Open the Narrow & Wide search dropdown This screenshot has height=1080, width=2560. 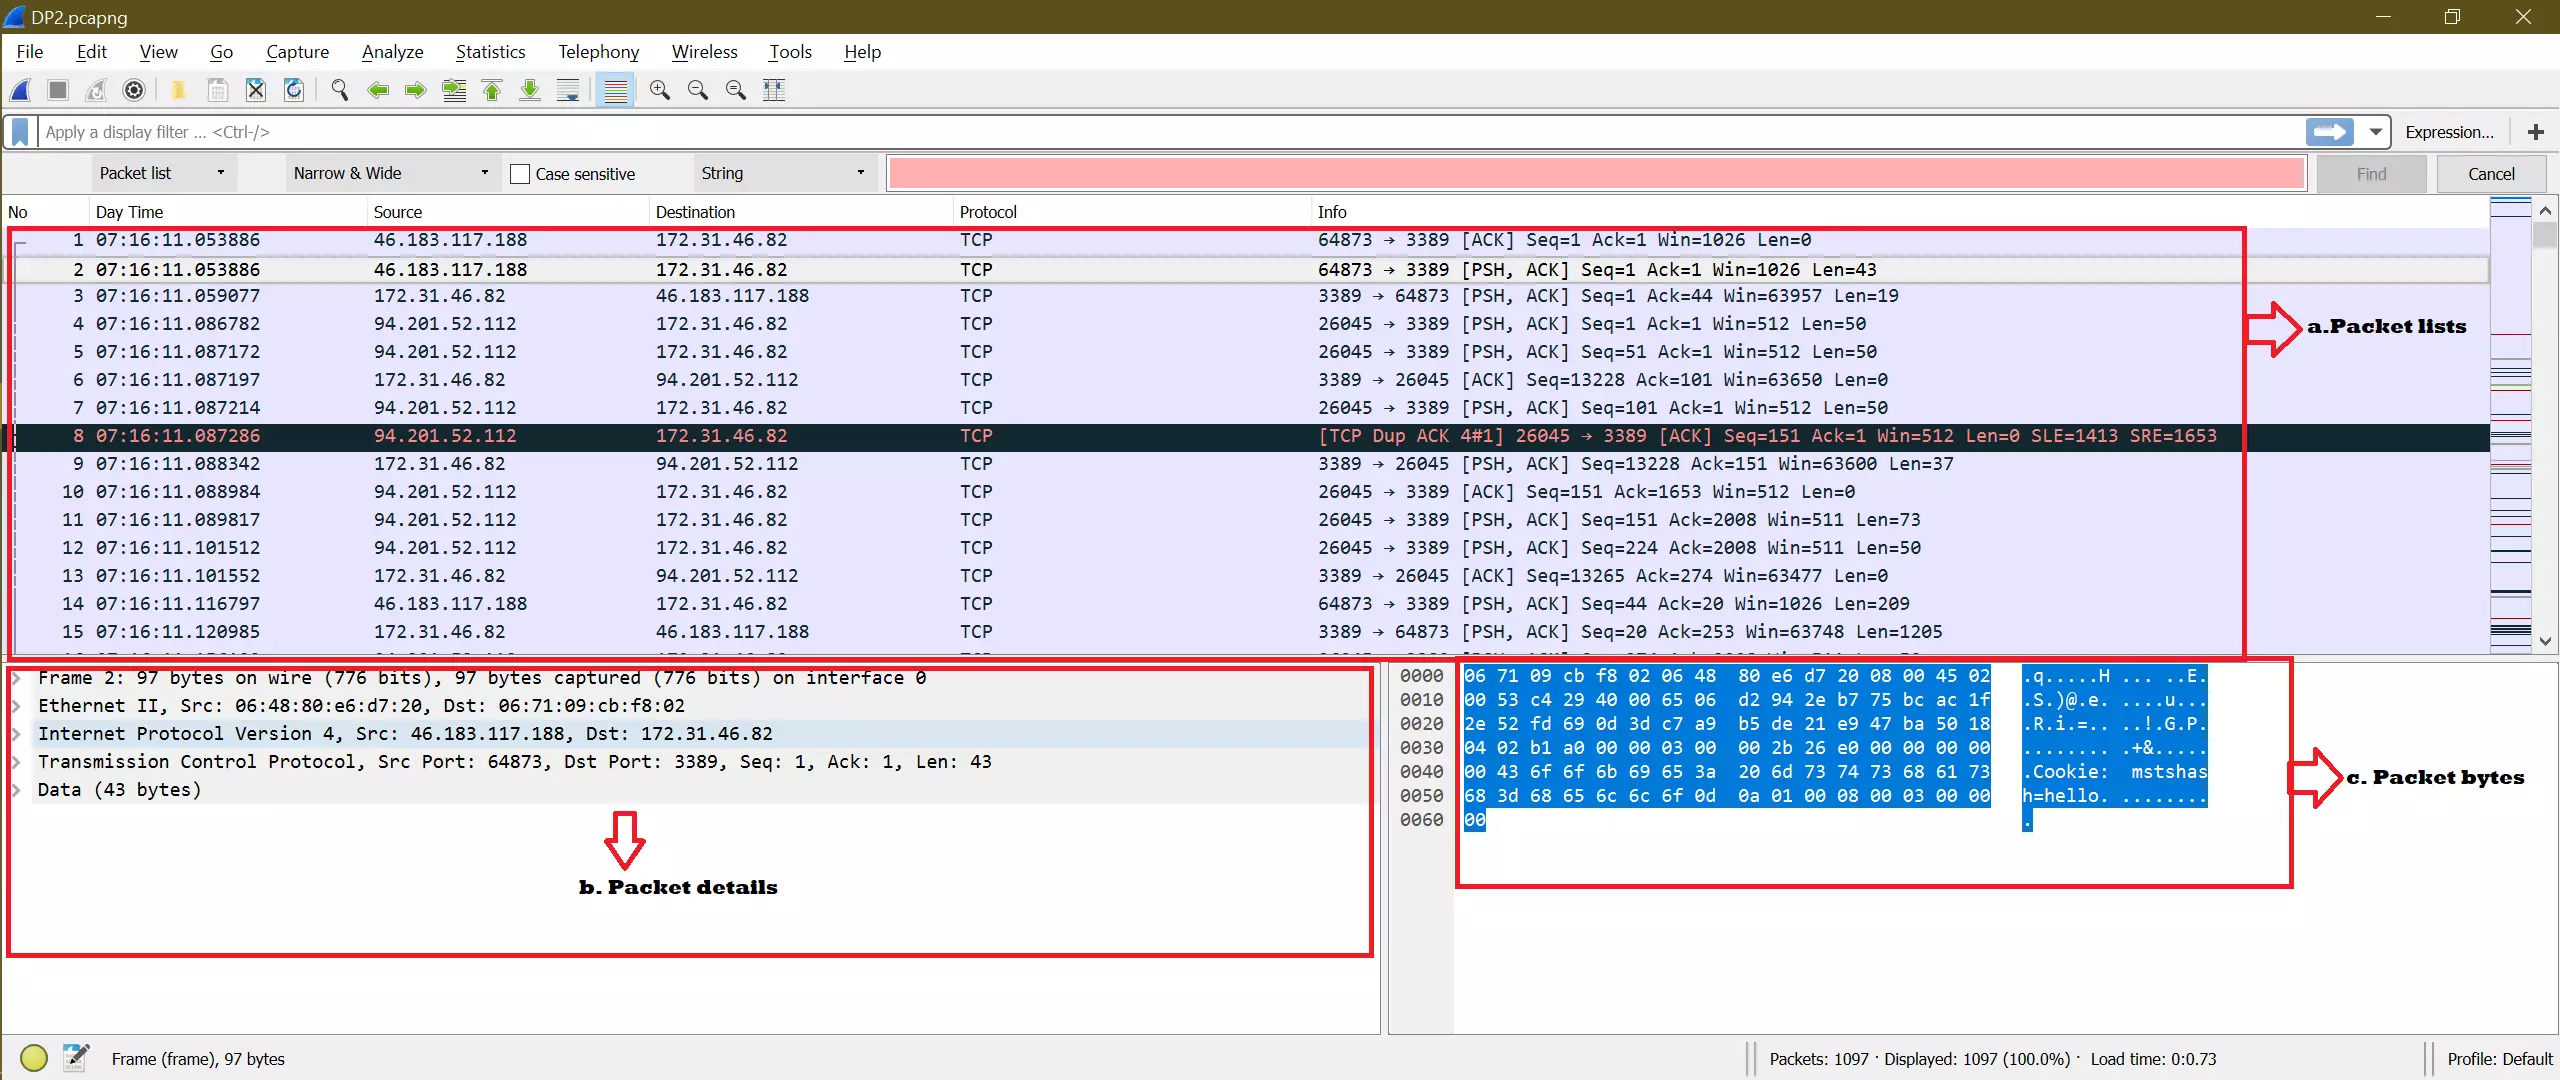[483, 173]
